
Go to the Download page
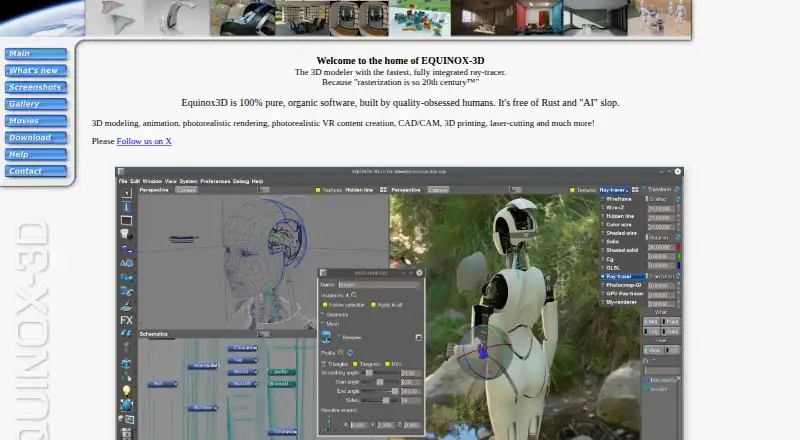[36, 138]
